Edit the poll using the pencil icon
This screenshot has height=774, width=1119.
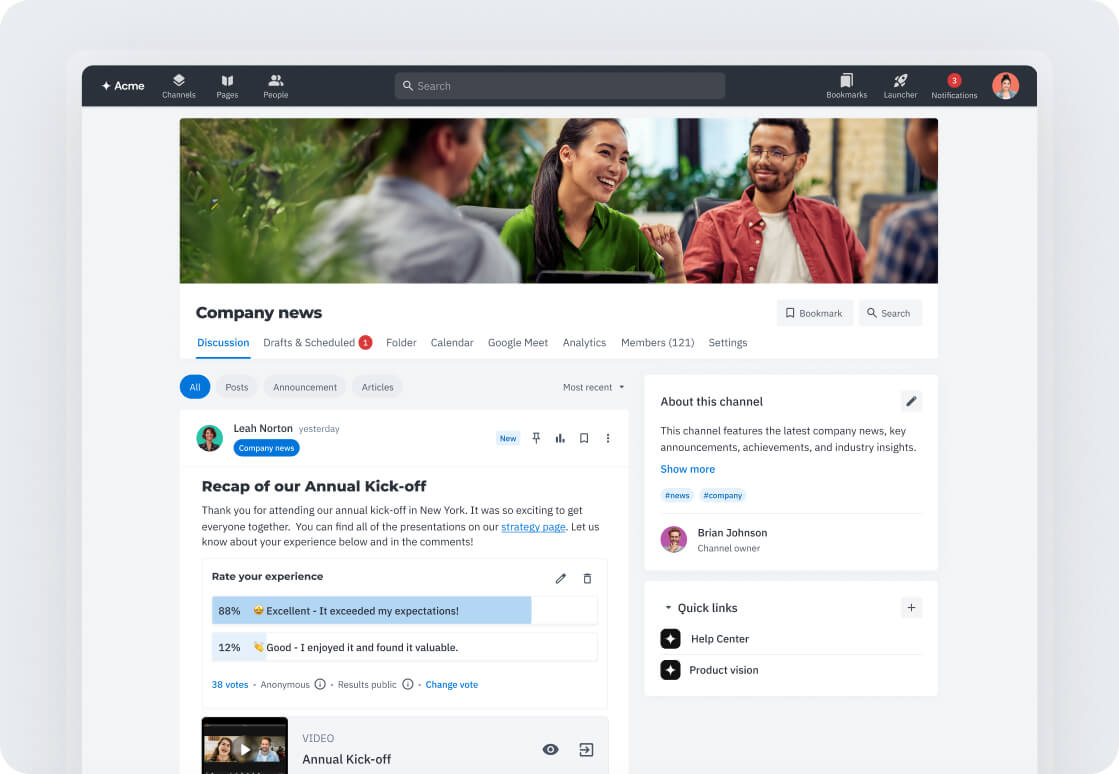coord(561,578)
